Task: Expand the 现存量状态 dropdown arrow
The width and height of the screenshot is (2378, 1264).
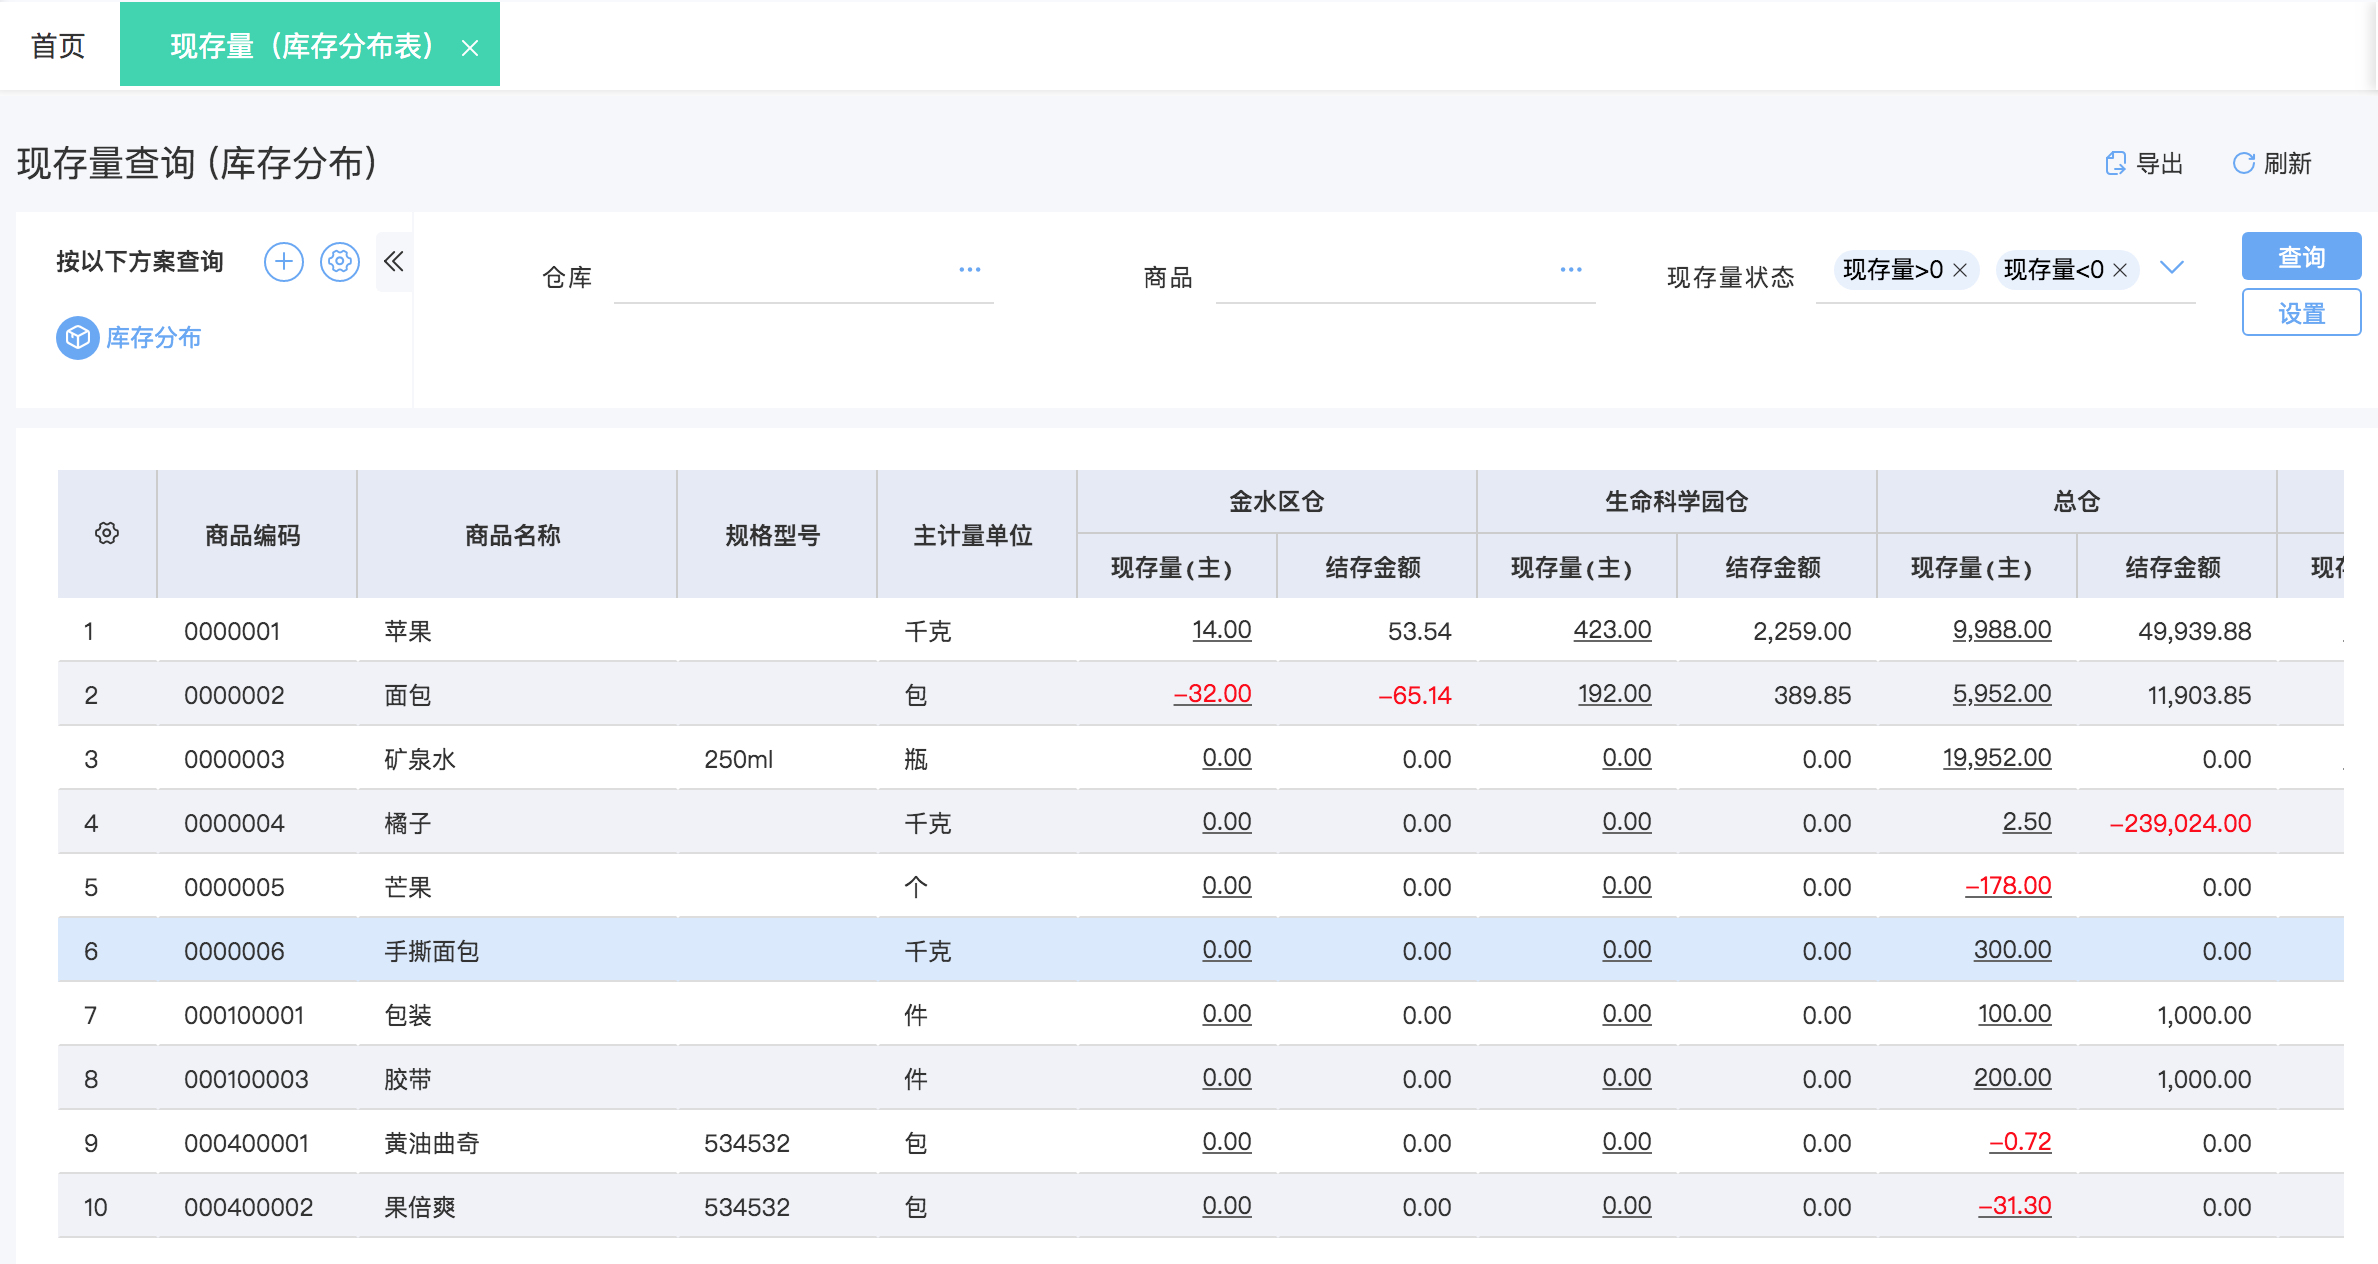Action: pyautogui.click(x=2178, y=269)
